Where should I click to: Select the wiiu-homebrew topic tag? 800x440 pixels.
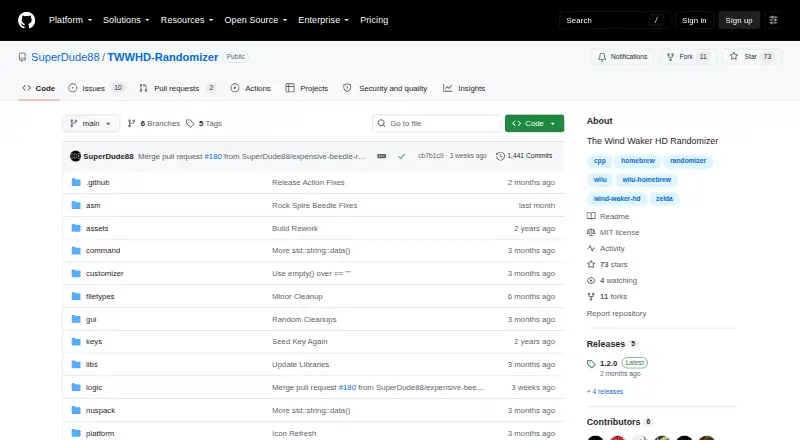tap(646, 180)
